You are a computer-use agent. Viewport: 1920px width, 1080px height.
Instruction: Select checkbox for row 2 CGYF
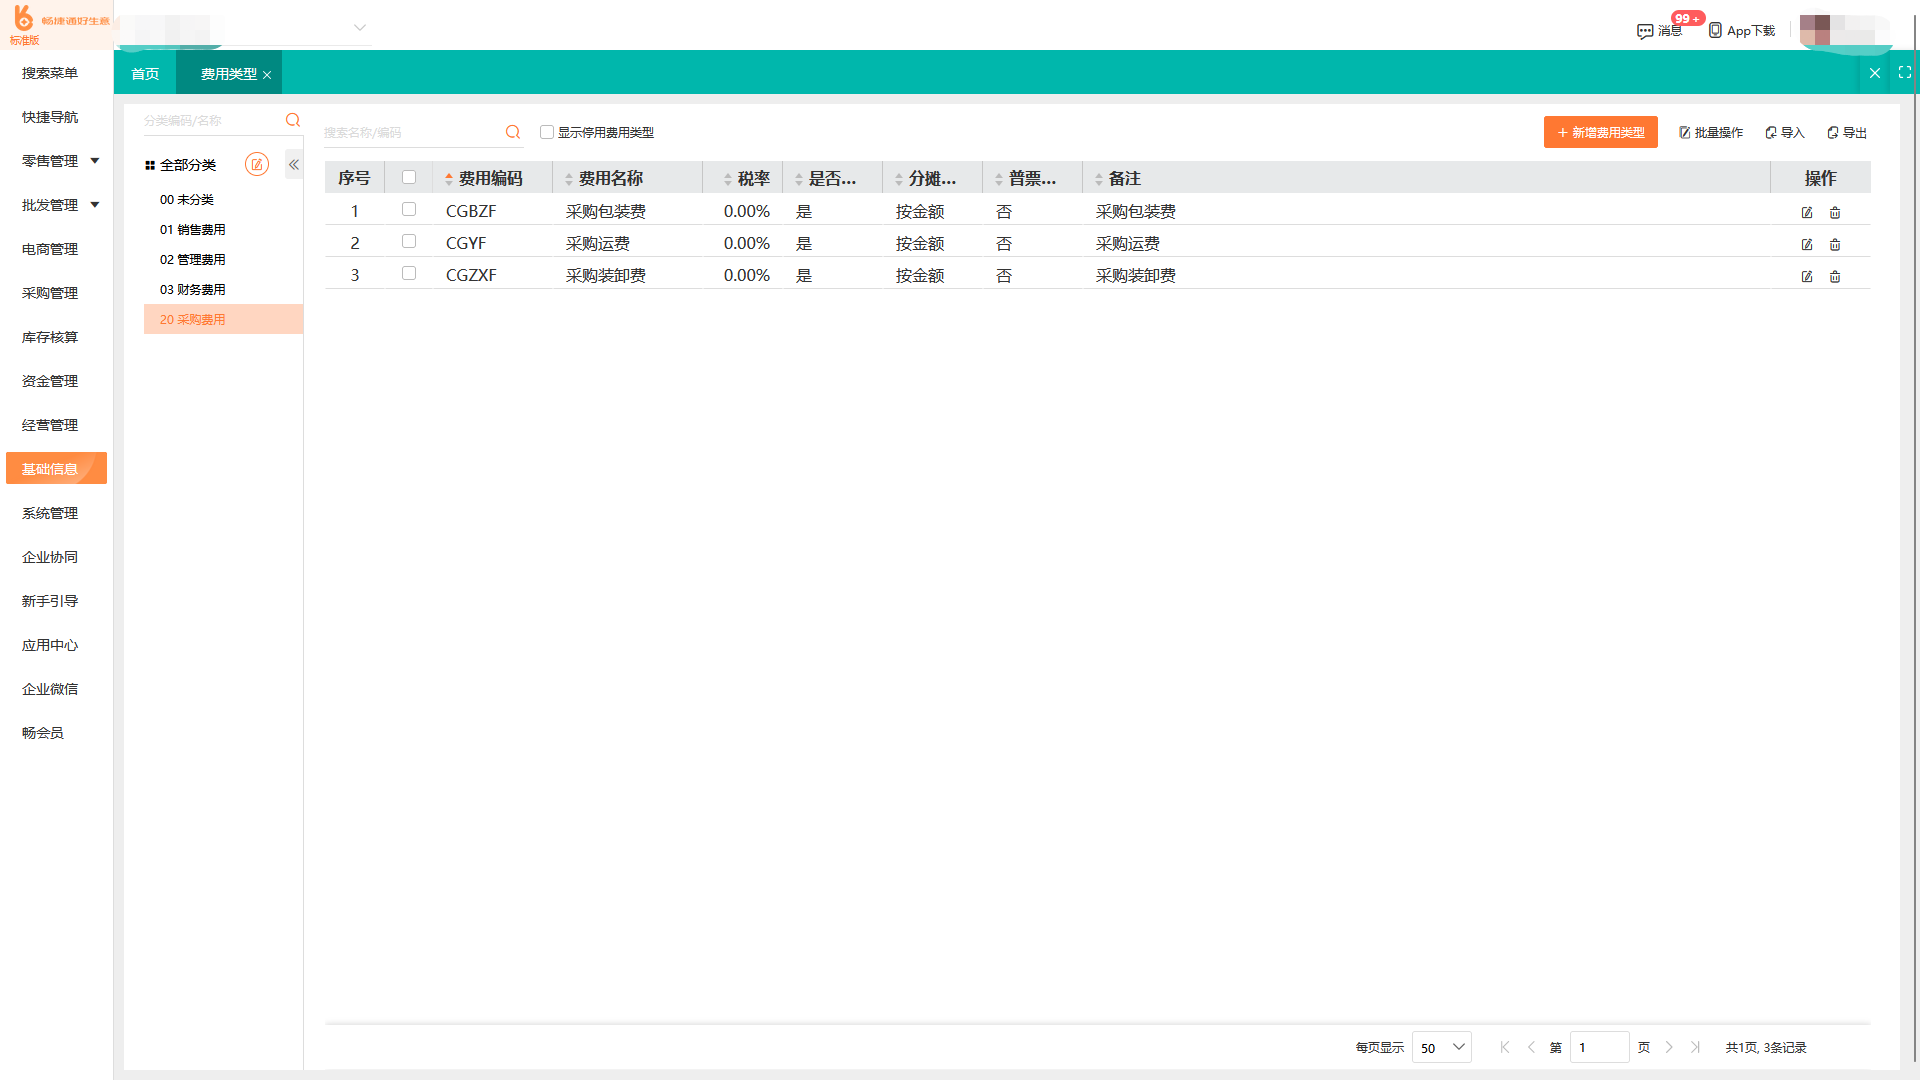coord(409,243)
